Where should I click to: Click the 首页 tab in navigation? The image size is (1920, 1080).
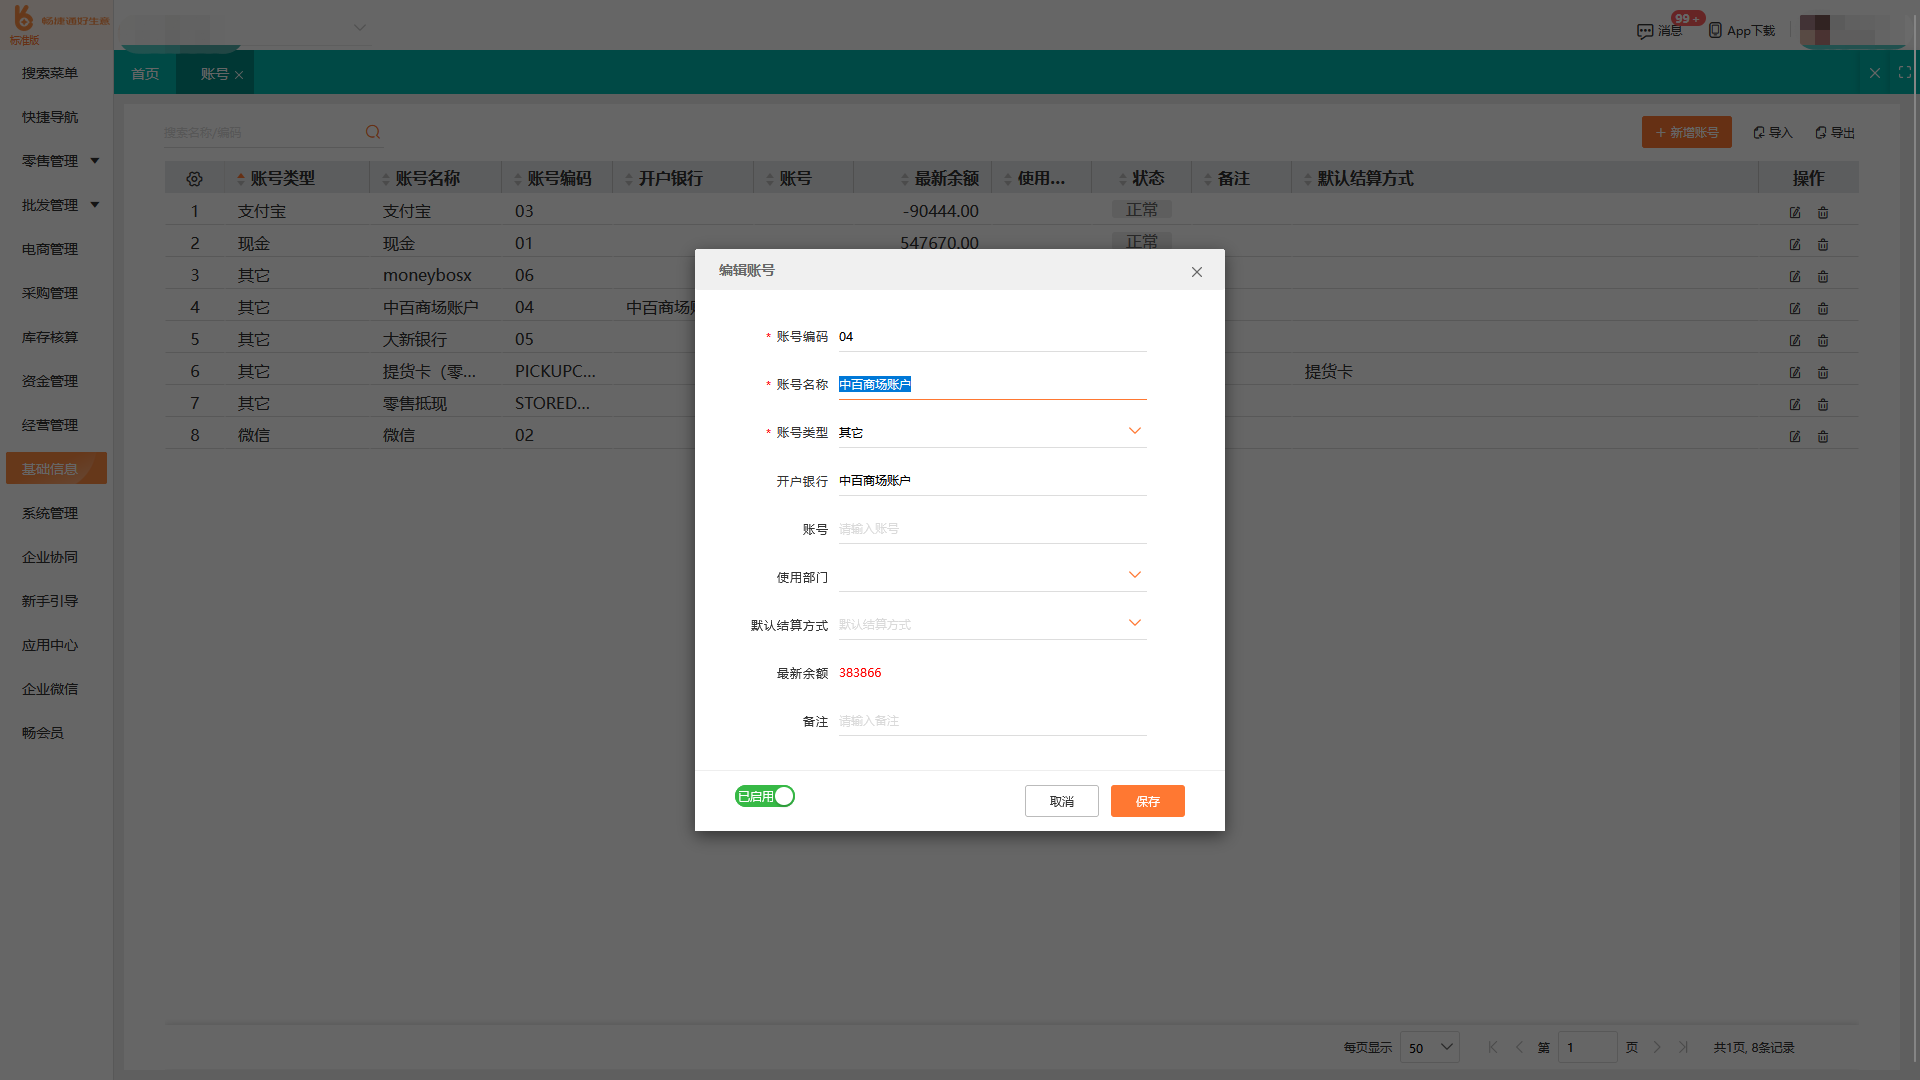pos(144,74)
